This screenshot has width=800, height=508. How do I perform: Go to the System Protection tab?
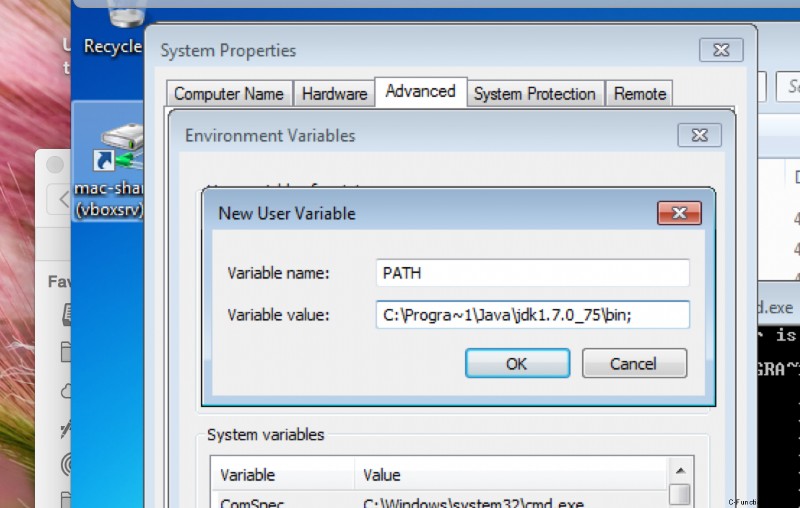click(x=534, y=93)
